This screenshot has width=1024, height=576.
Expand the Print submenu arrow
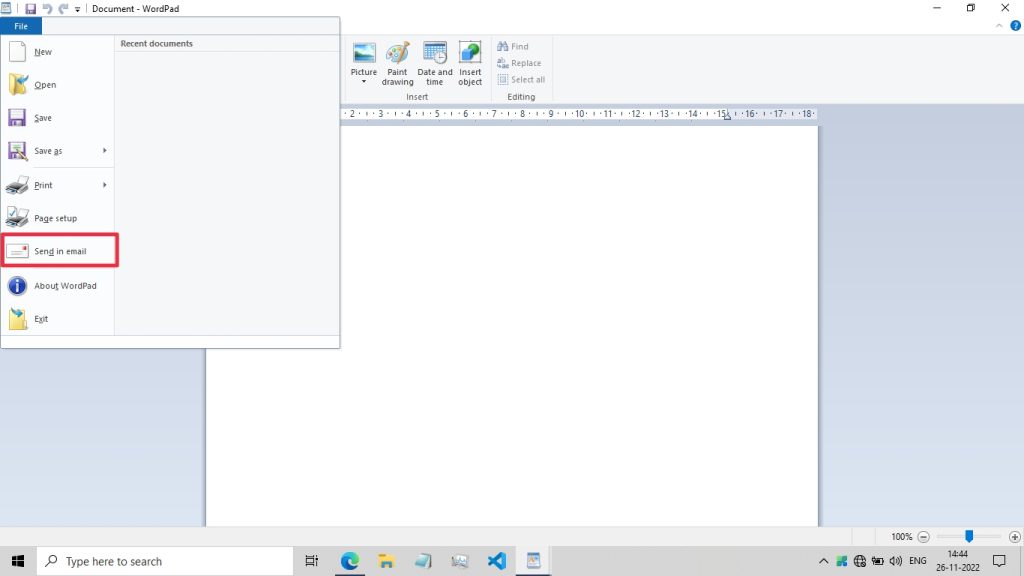pyautogui.click(x=104, y=185)
